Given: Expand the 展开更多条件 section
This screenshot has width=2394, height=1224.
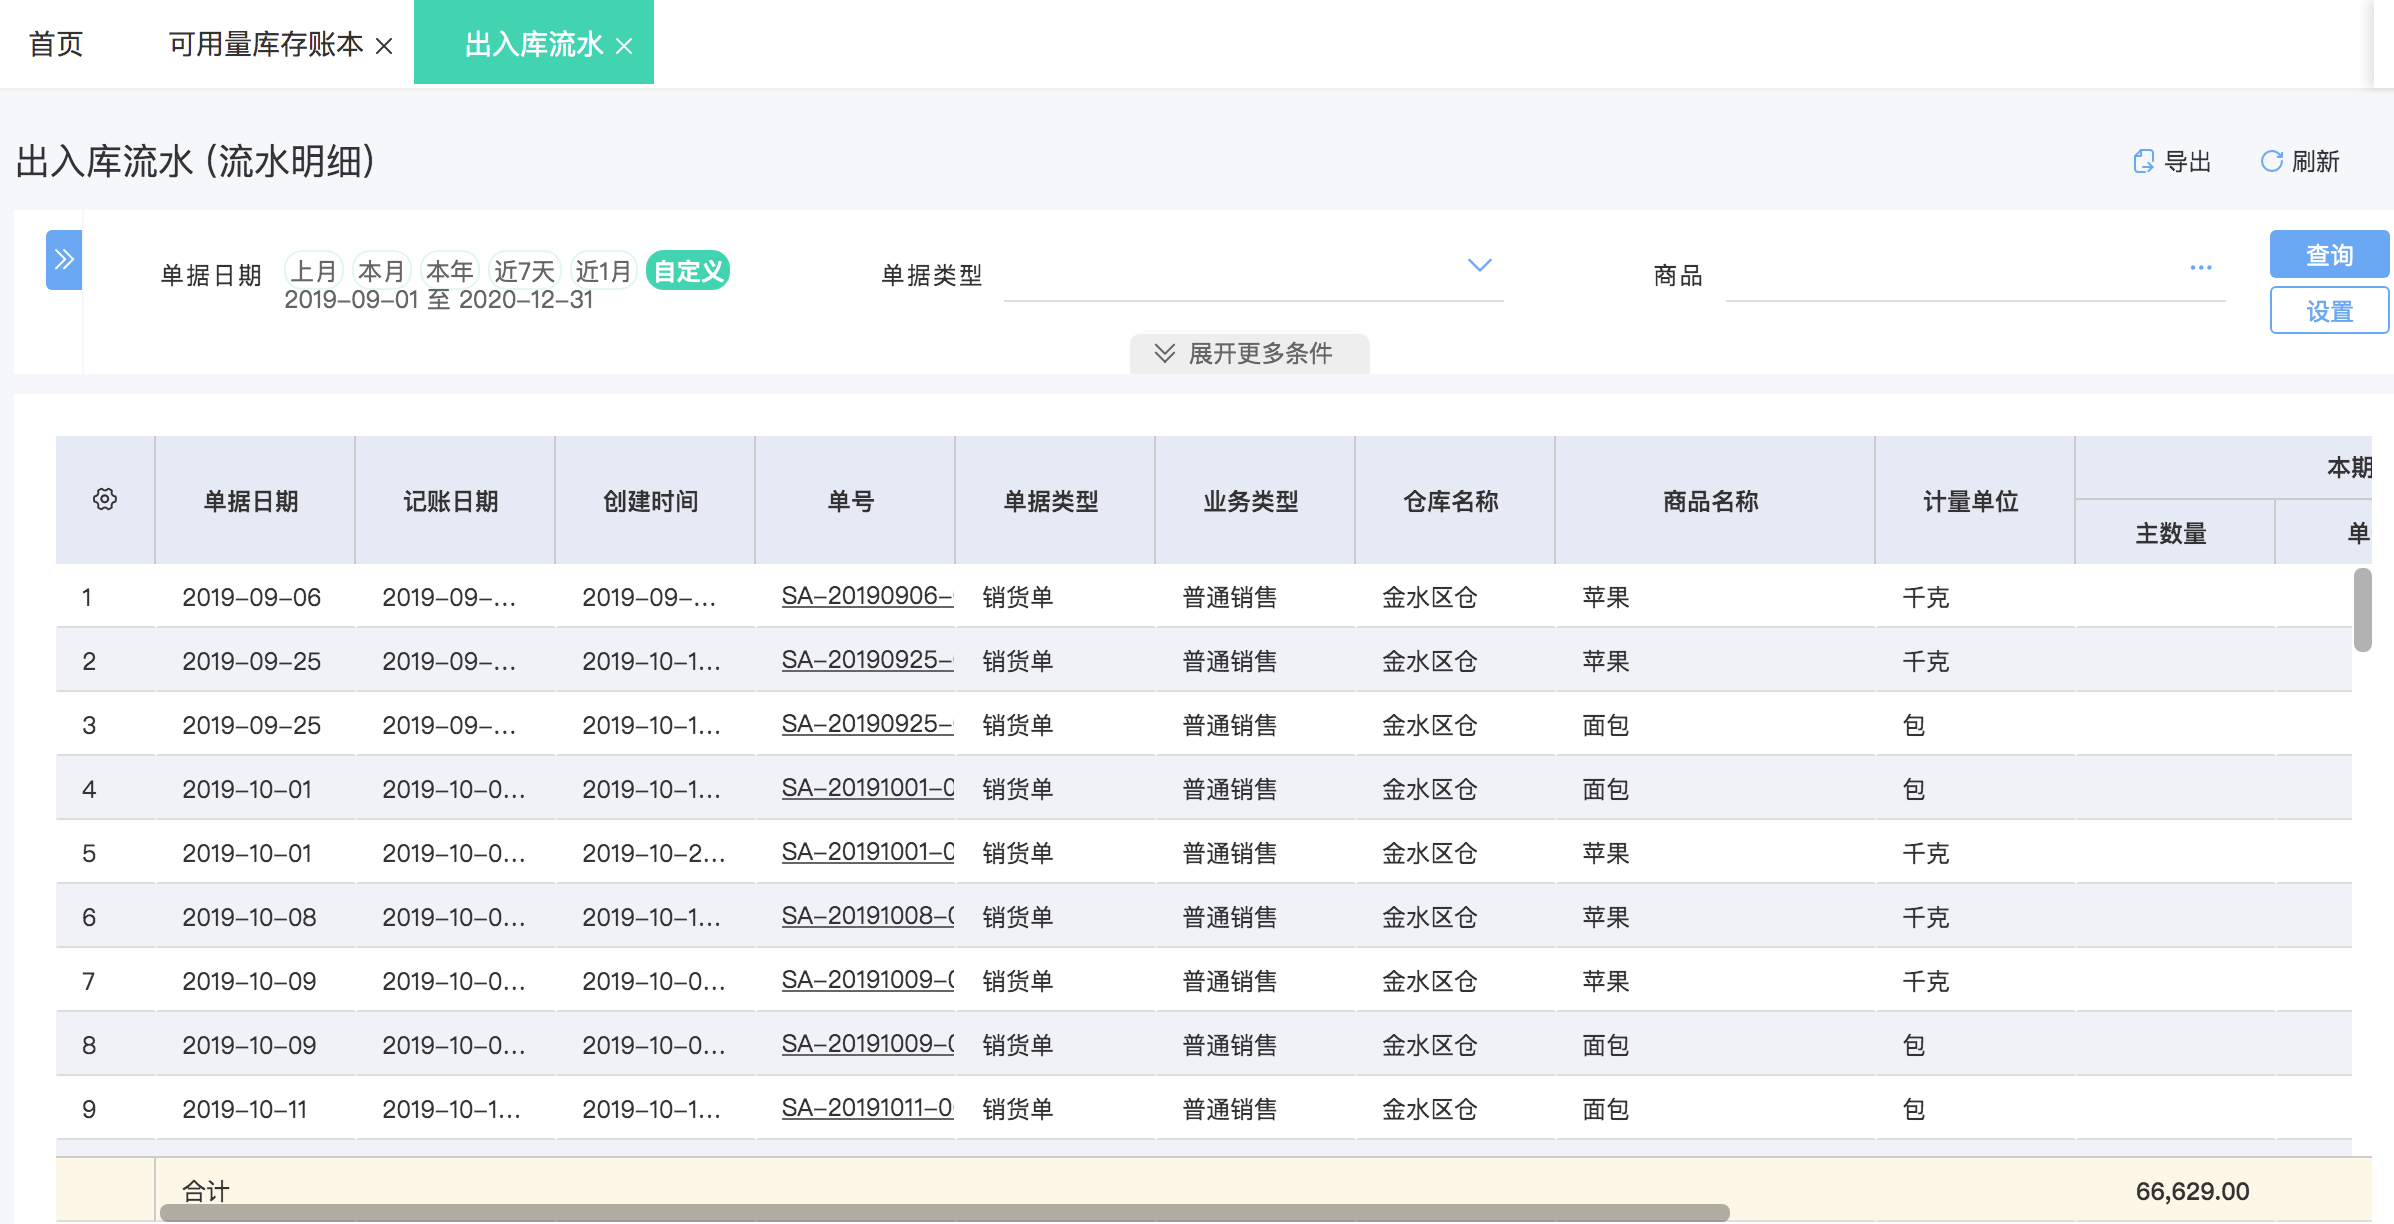Looking at the screenshot, I should pyautogui.click(x=1249, y=353).
